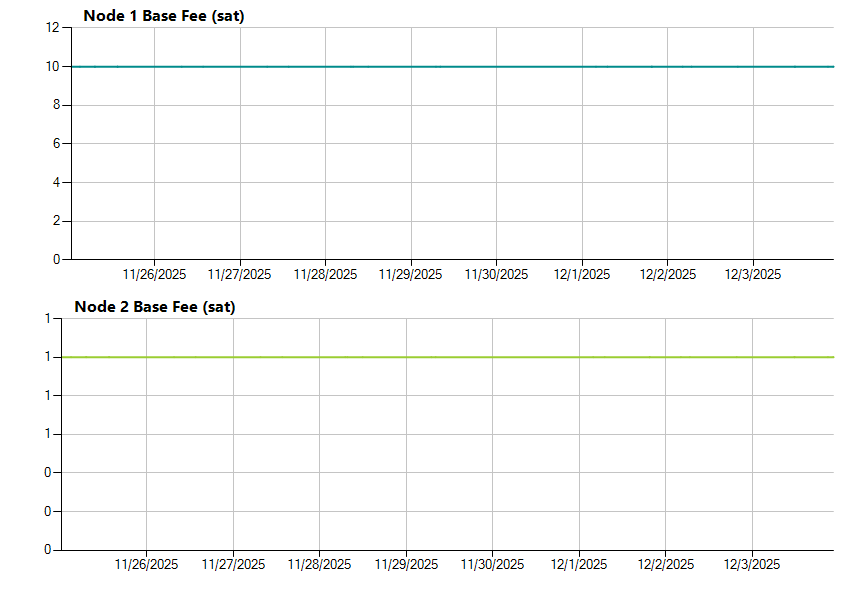Click 11/26/2025 on the Node 1 chart axis
Image resolution: width=860 pixels, height=600 pixels.
154,274
